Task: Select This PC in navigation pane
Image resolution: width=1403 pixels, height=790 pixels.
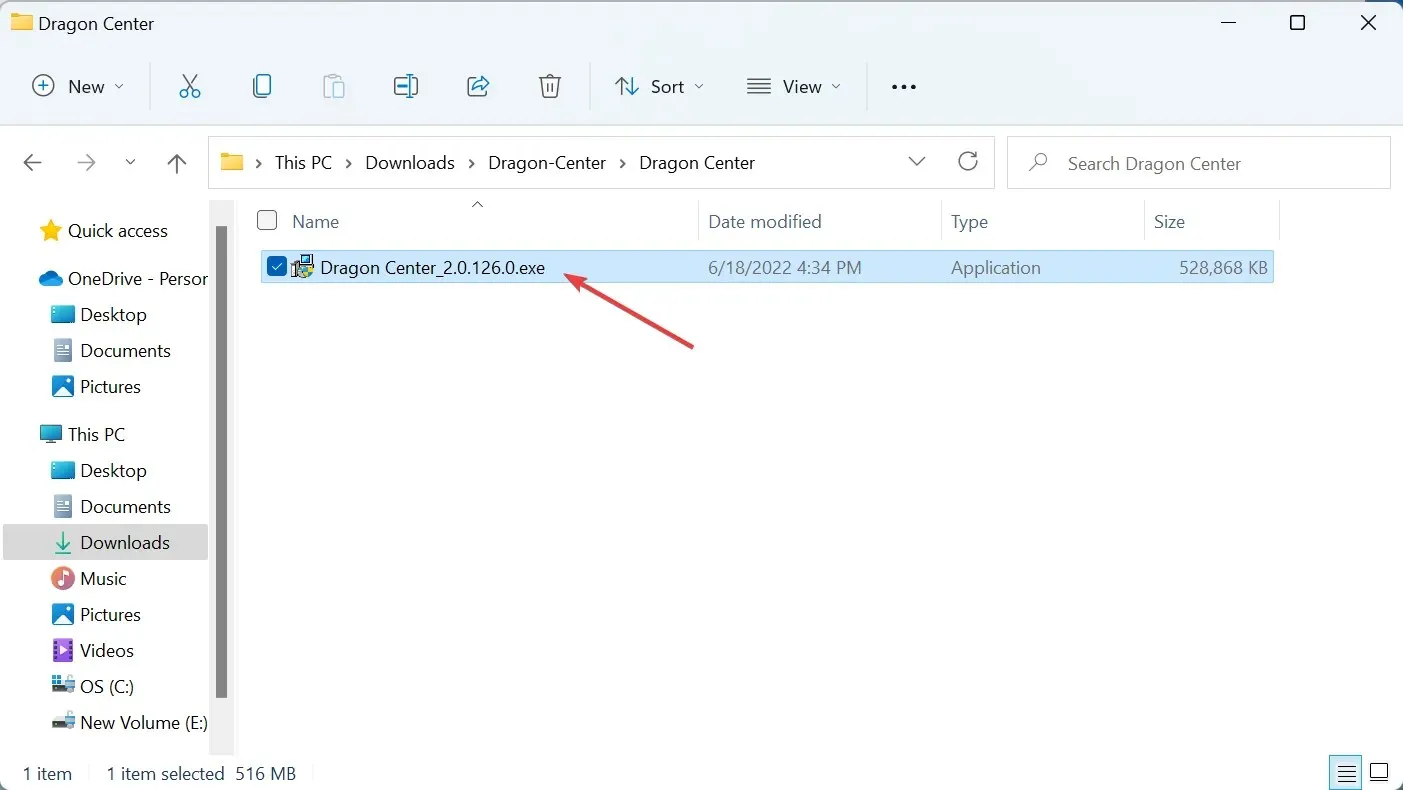Action: pos(83,435)
